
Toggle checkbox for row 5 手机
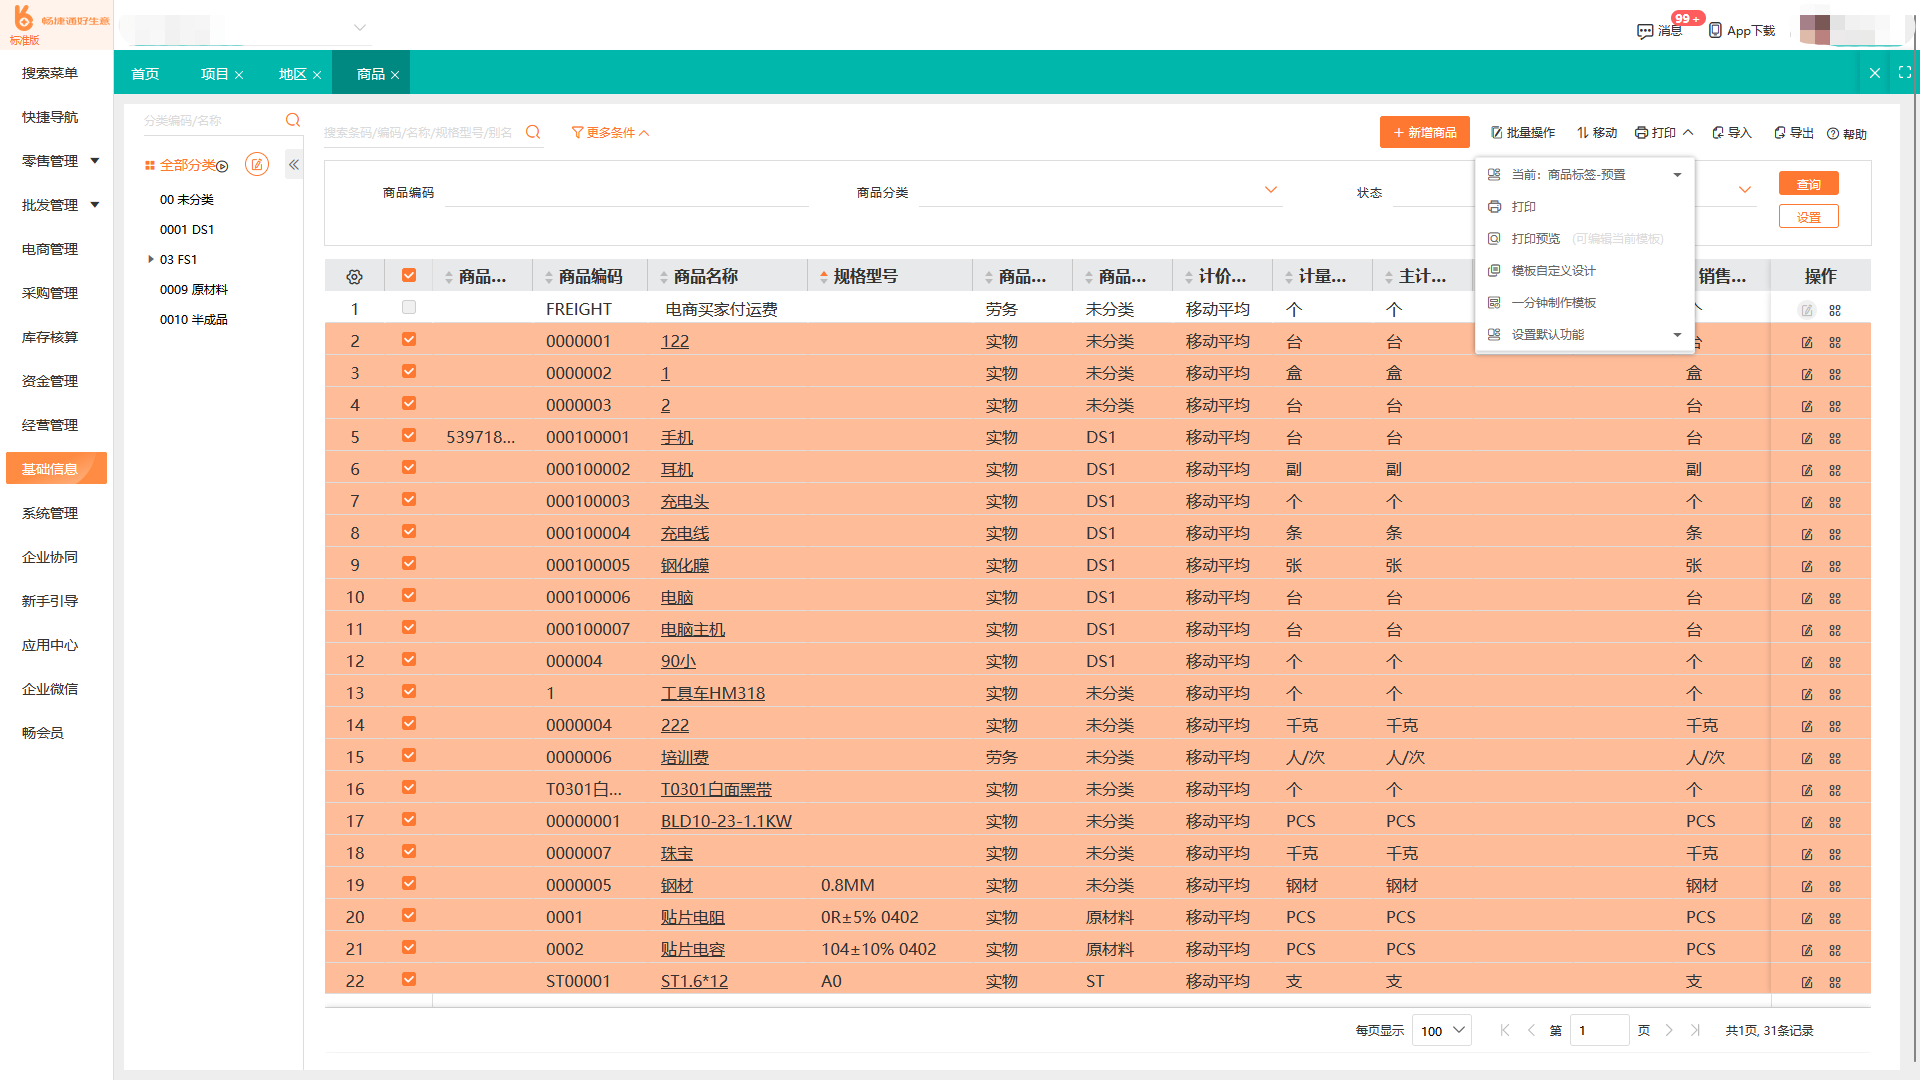tap(410, 436)
